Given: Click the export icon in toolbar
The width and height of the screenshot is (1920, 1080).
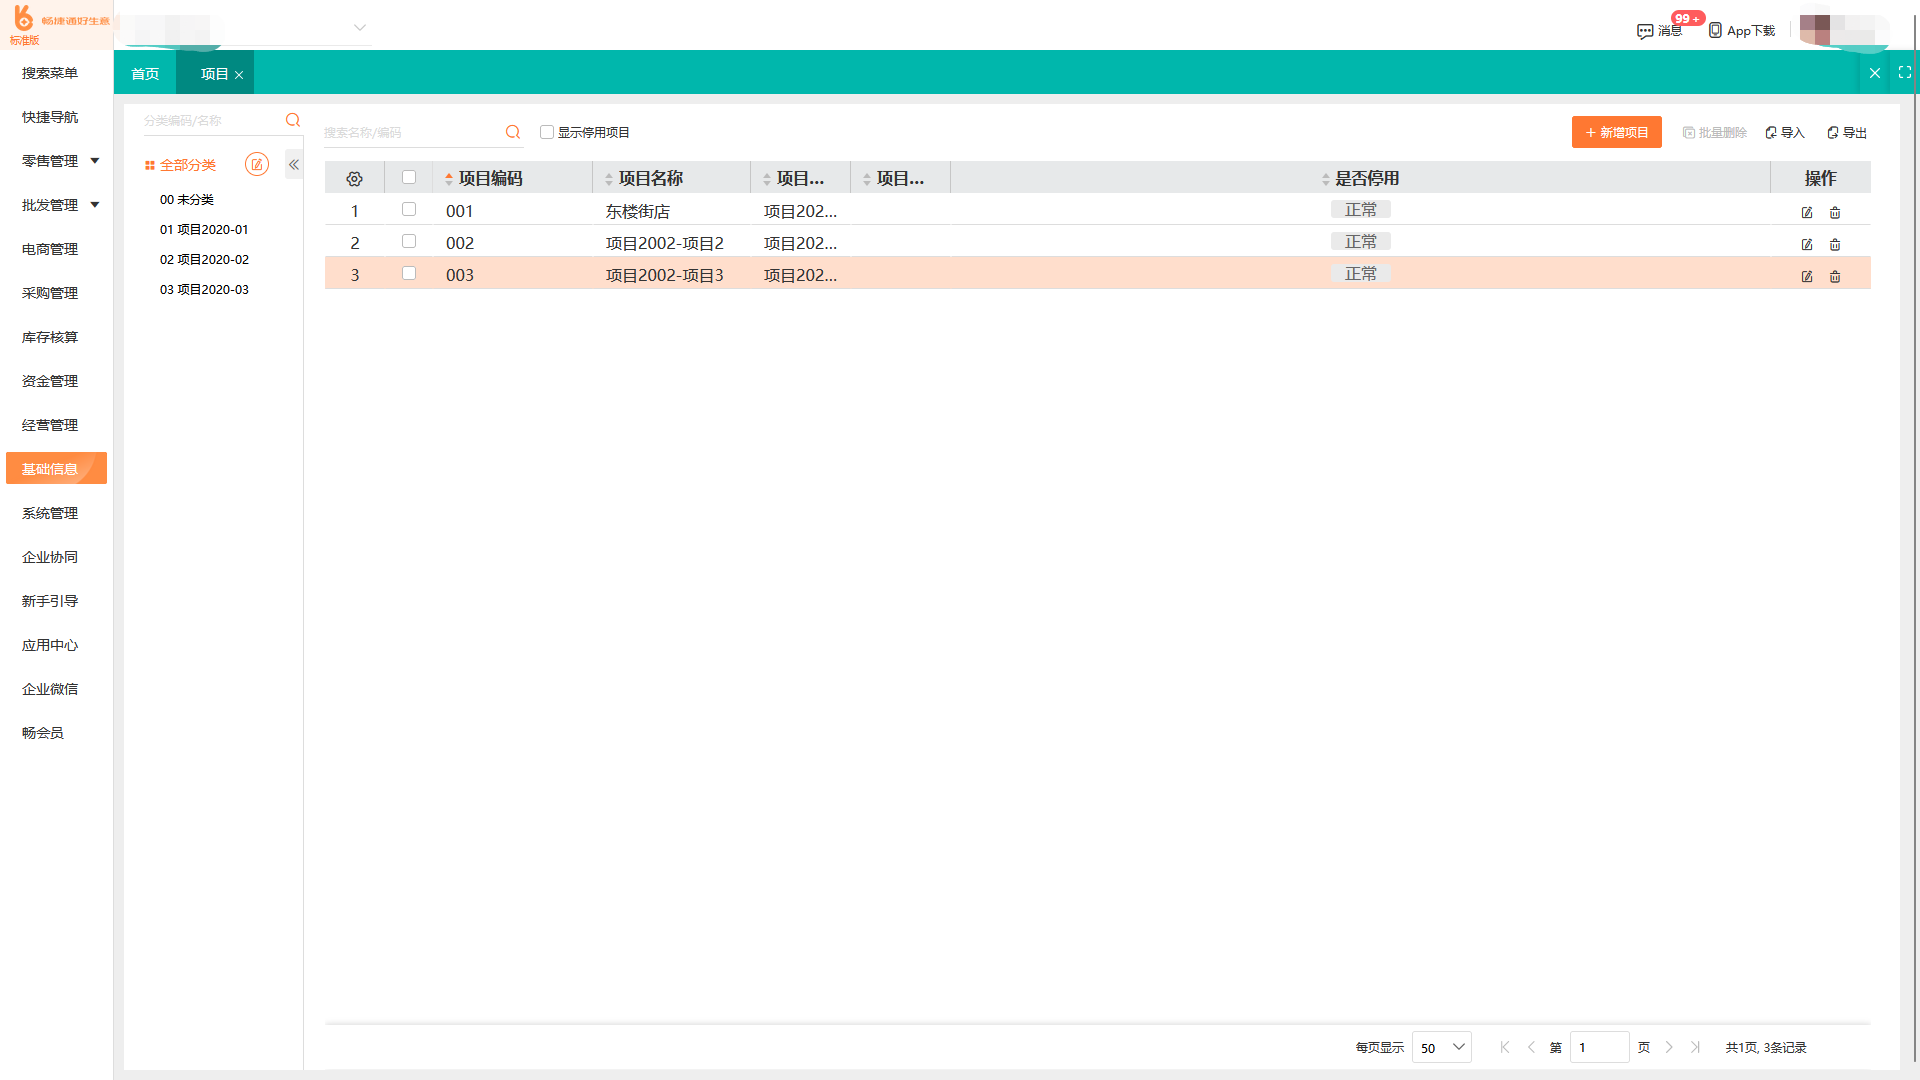Looking at the screenshot, I should (x=1846, y=132).
